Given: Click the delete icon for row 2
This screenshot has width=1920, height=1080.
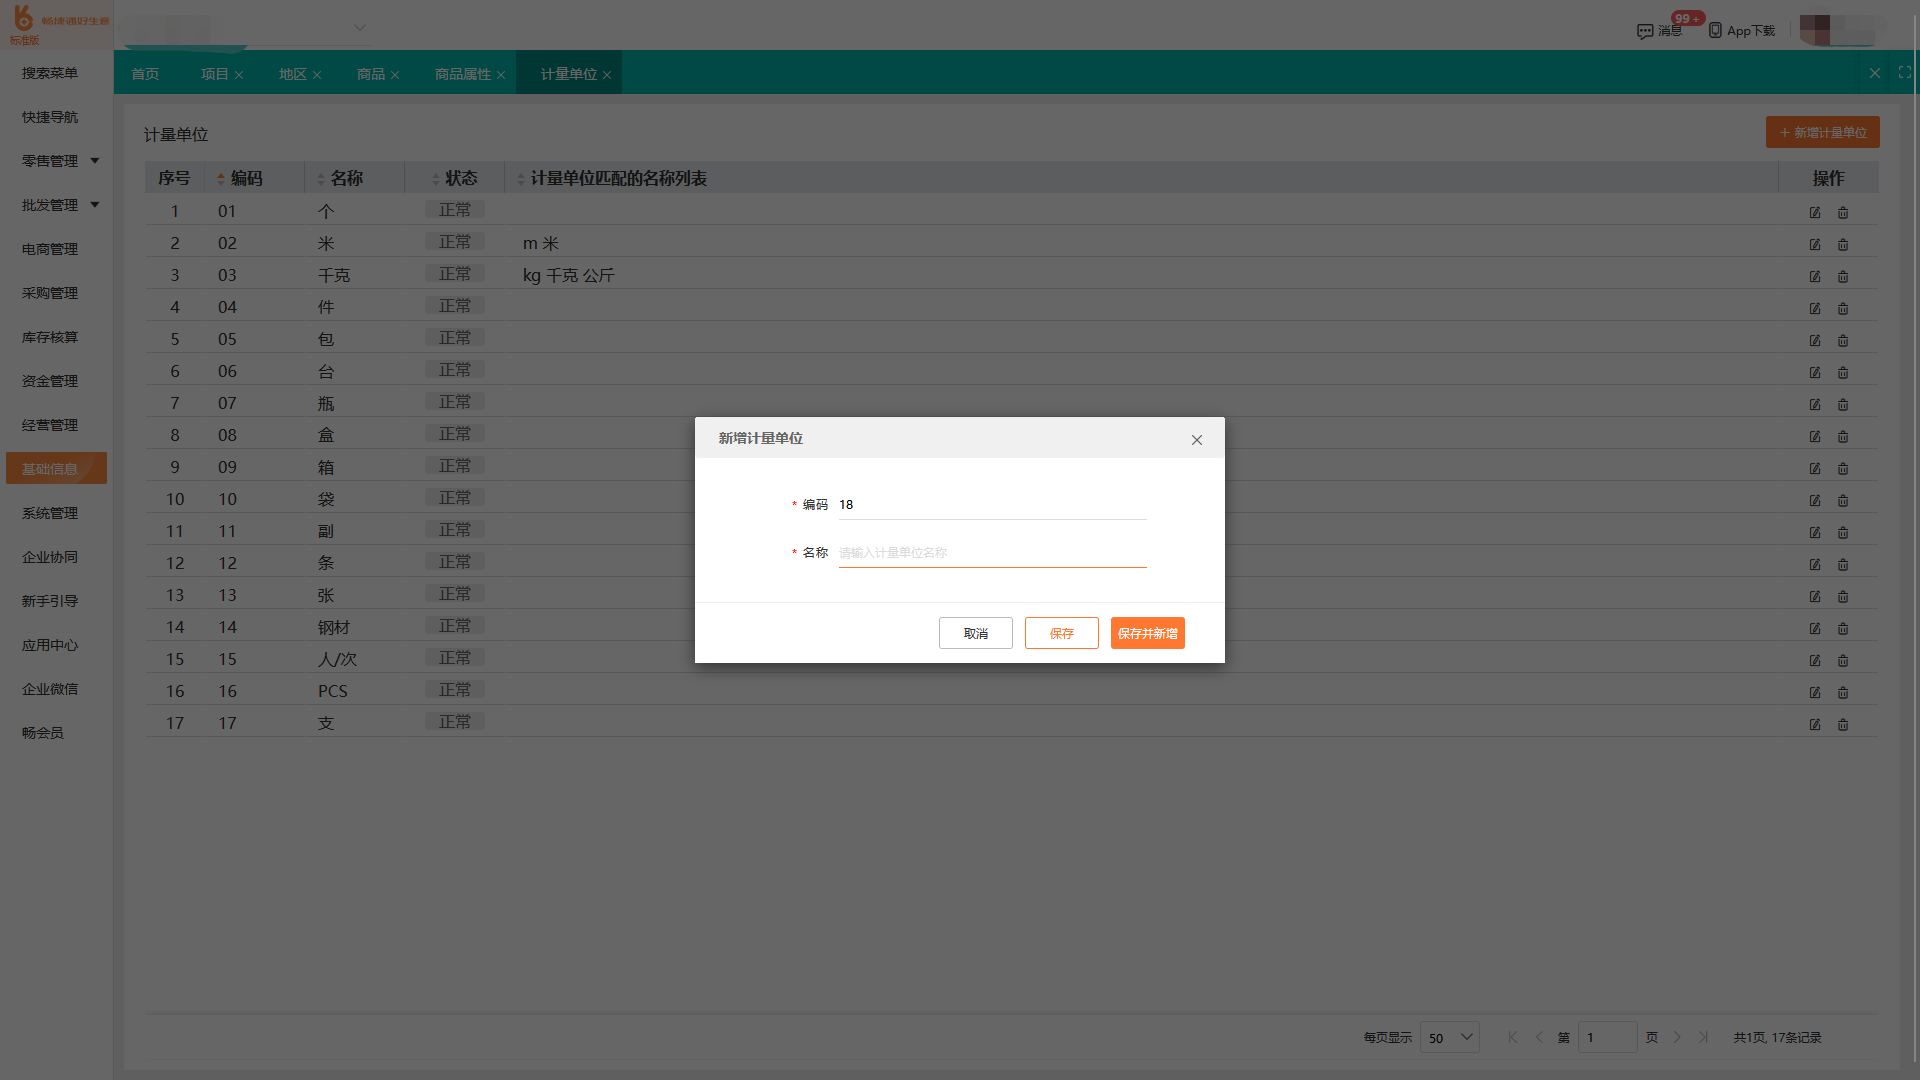Looking at the screenshot, I should point(1844,244).
